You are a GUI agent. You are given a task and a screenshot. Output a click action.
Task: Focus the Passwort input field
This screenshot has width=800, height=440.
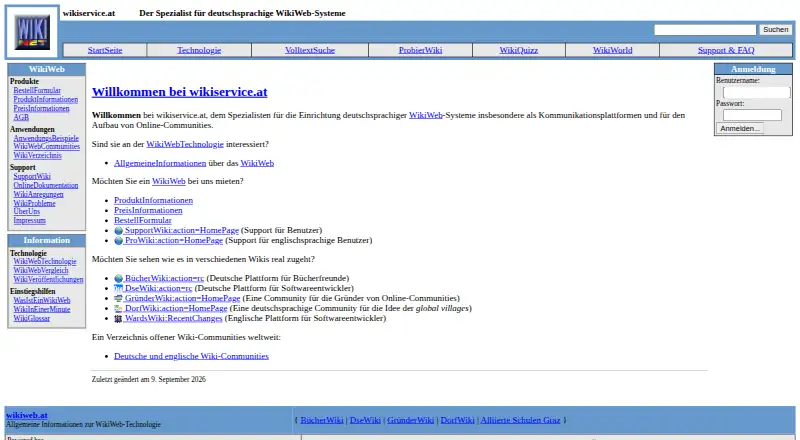[x=752, y=115]
